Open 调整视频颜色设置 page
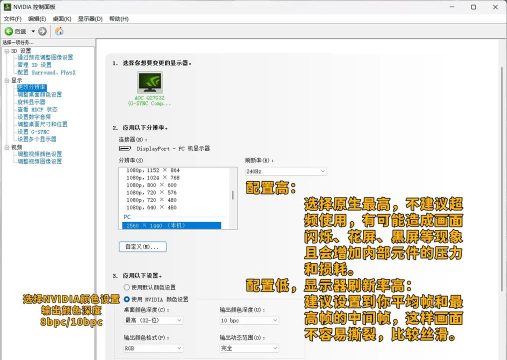507x360 pixels. 40,154
